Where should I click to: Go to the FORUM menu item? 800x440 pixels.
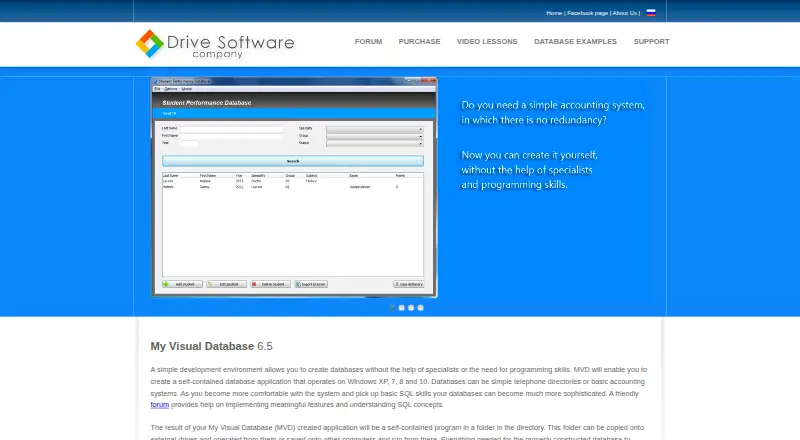click(x=368, y=41)
